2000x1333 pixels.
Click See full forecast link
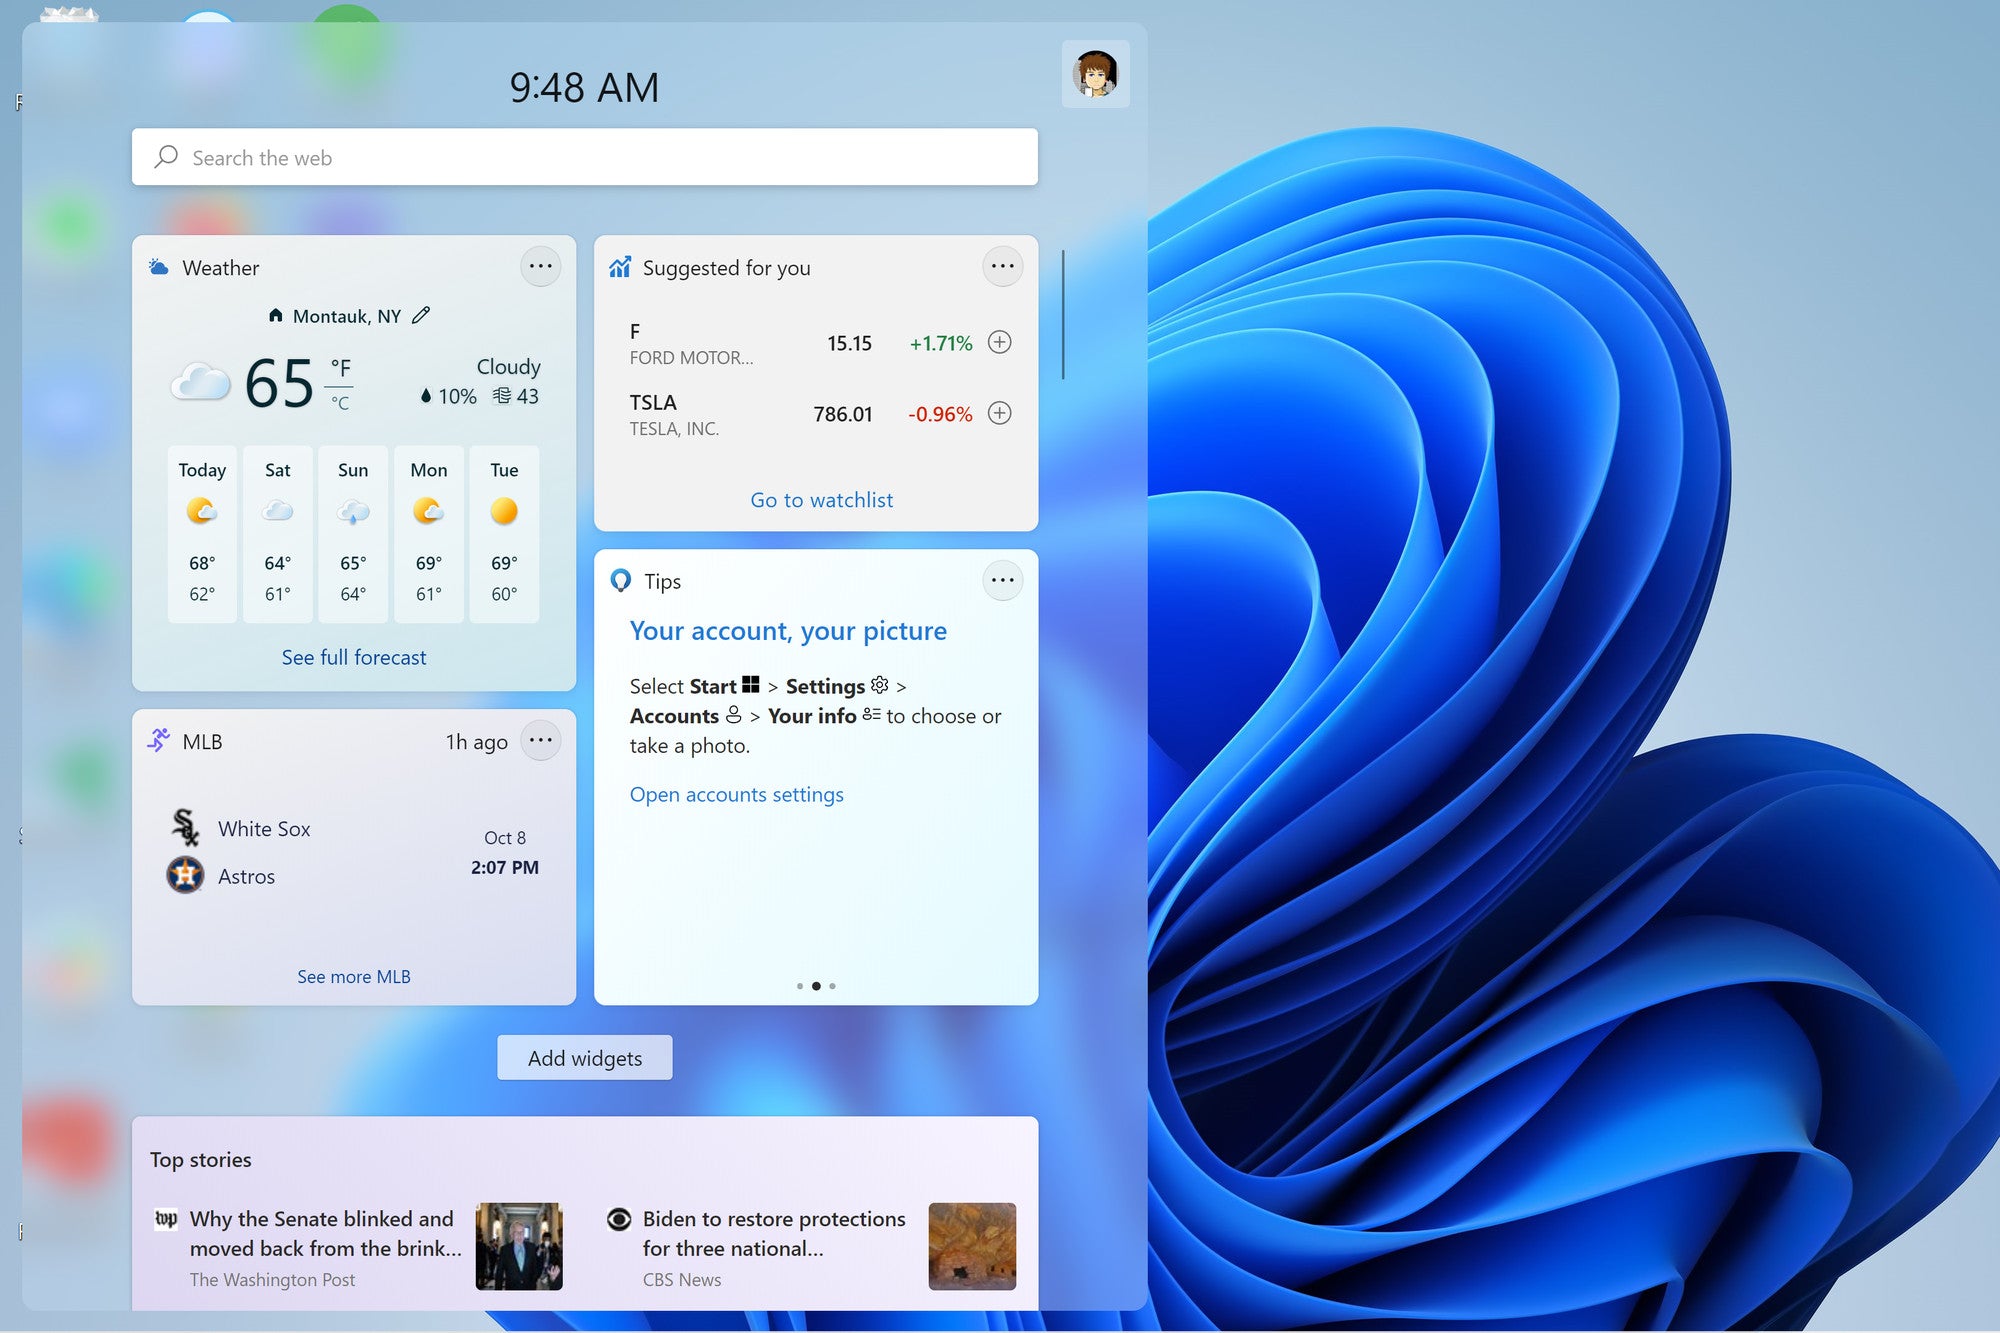(352, 656)
